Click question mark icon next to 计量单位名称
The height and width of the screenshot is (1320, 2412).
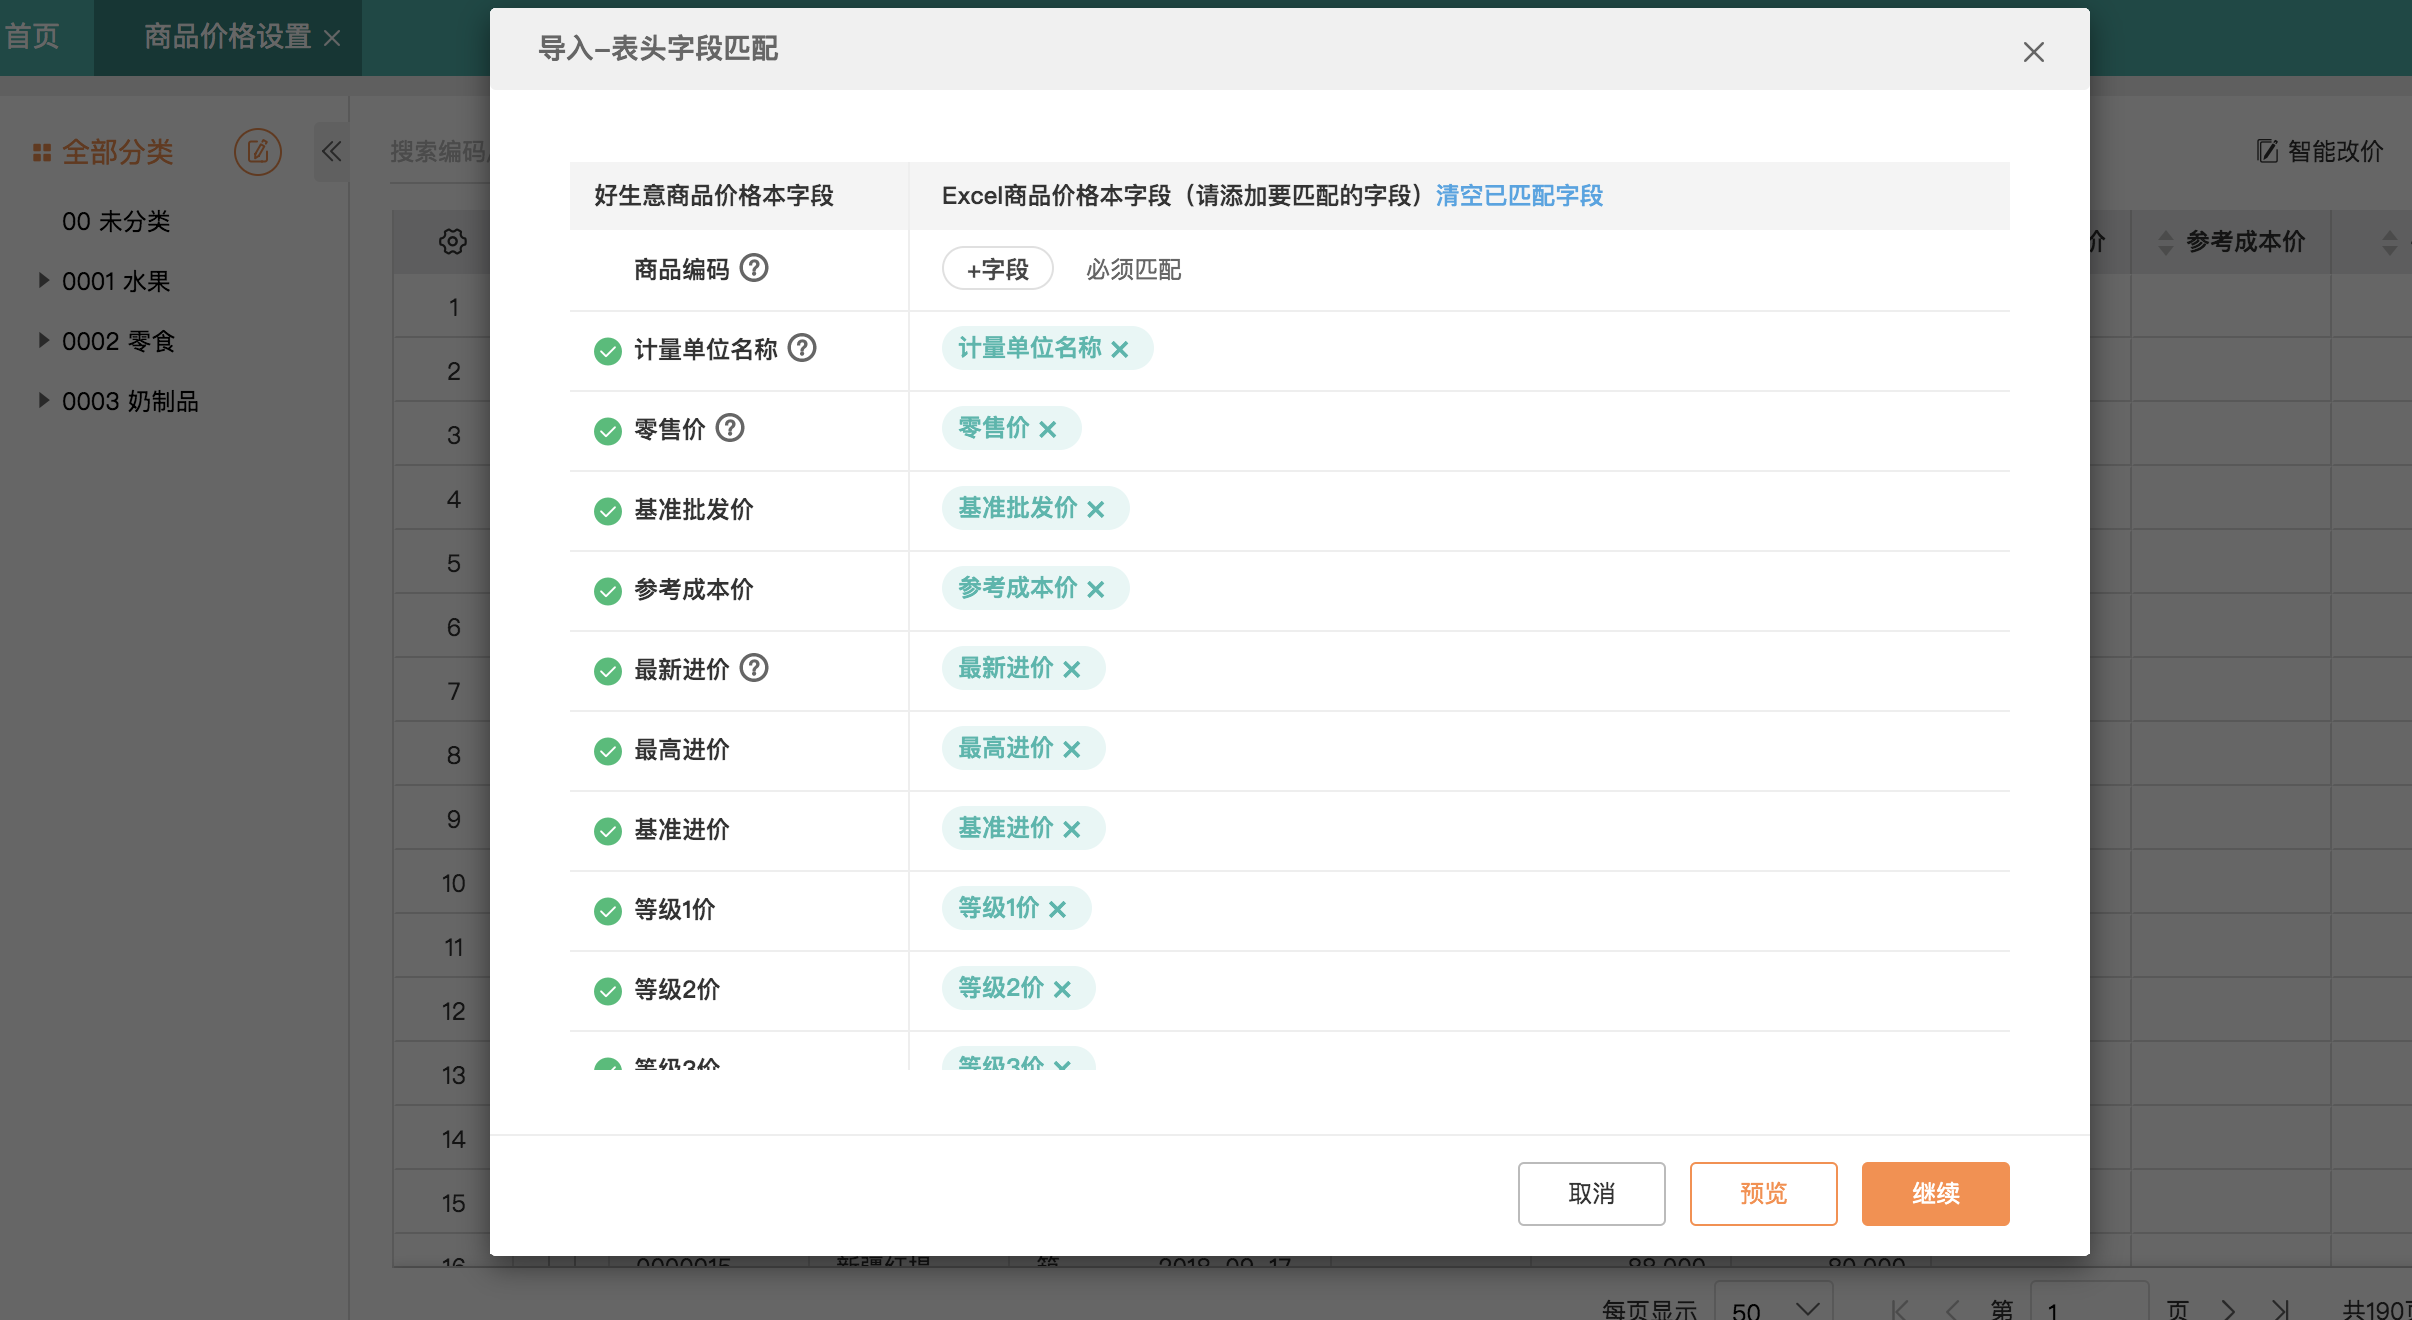(x=801, y=348)
